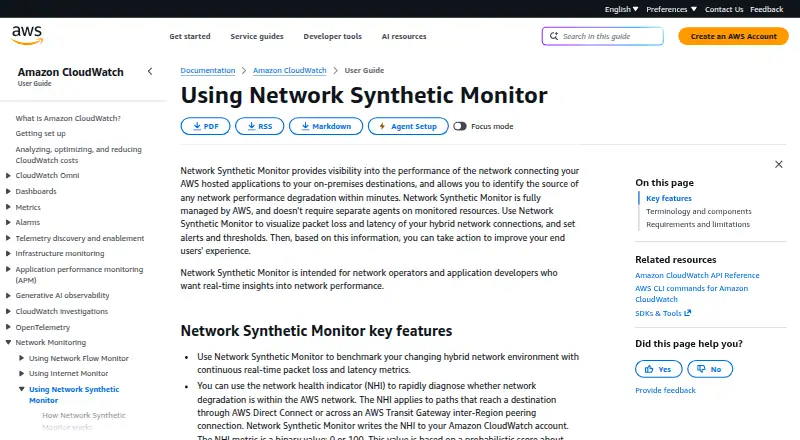Click No thumbs-down feedback button

710,369
